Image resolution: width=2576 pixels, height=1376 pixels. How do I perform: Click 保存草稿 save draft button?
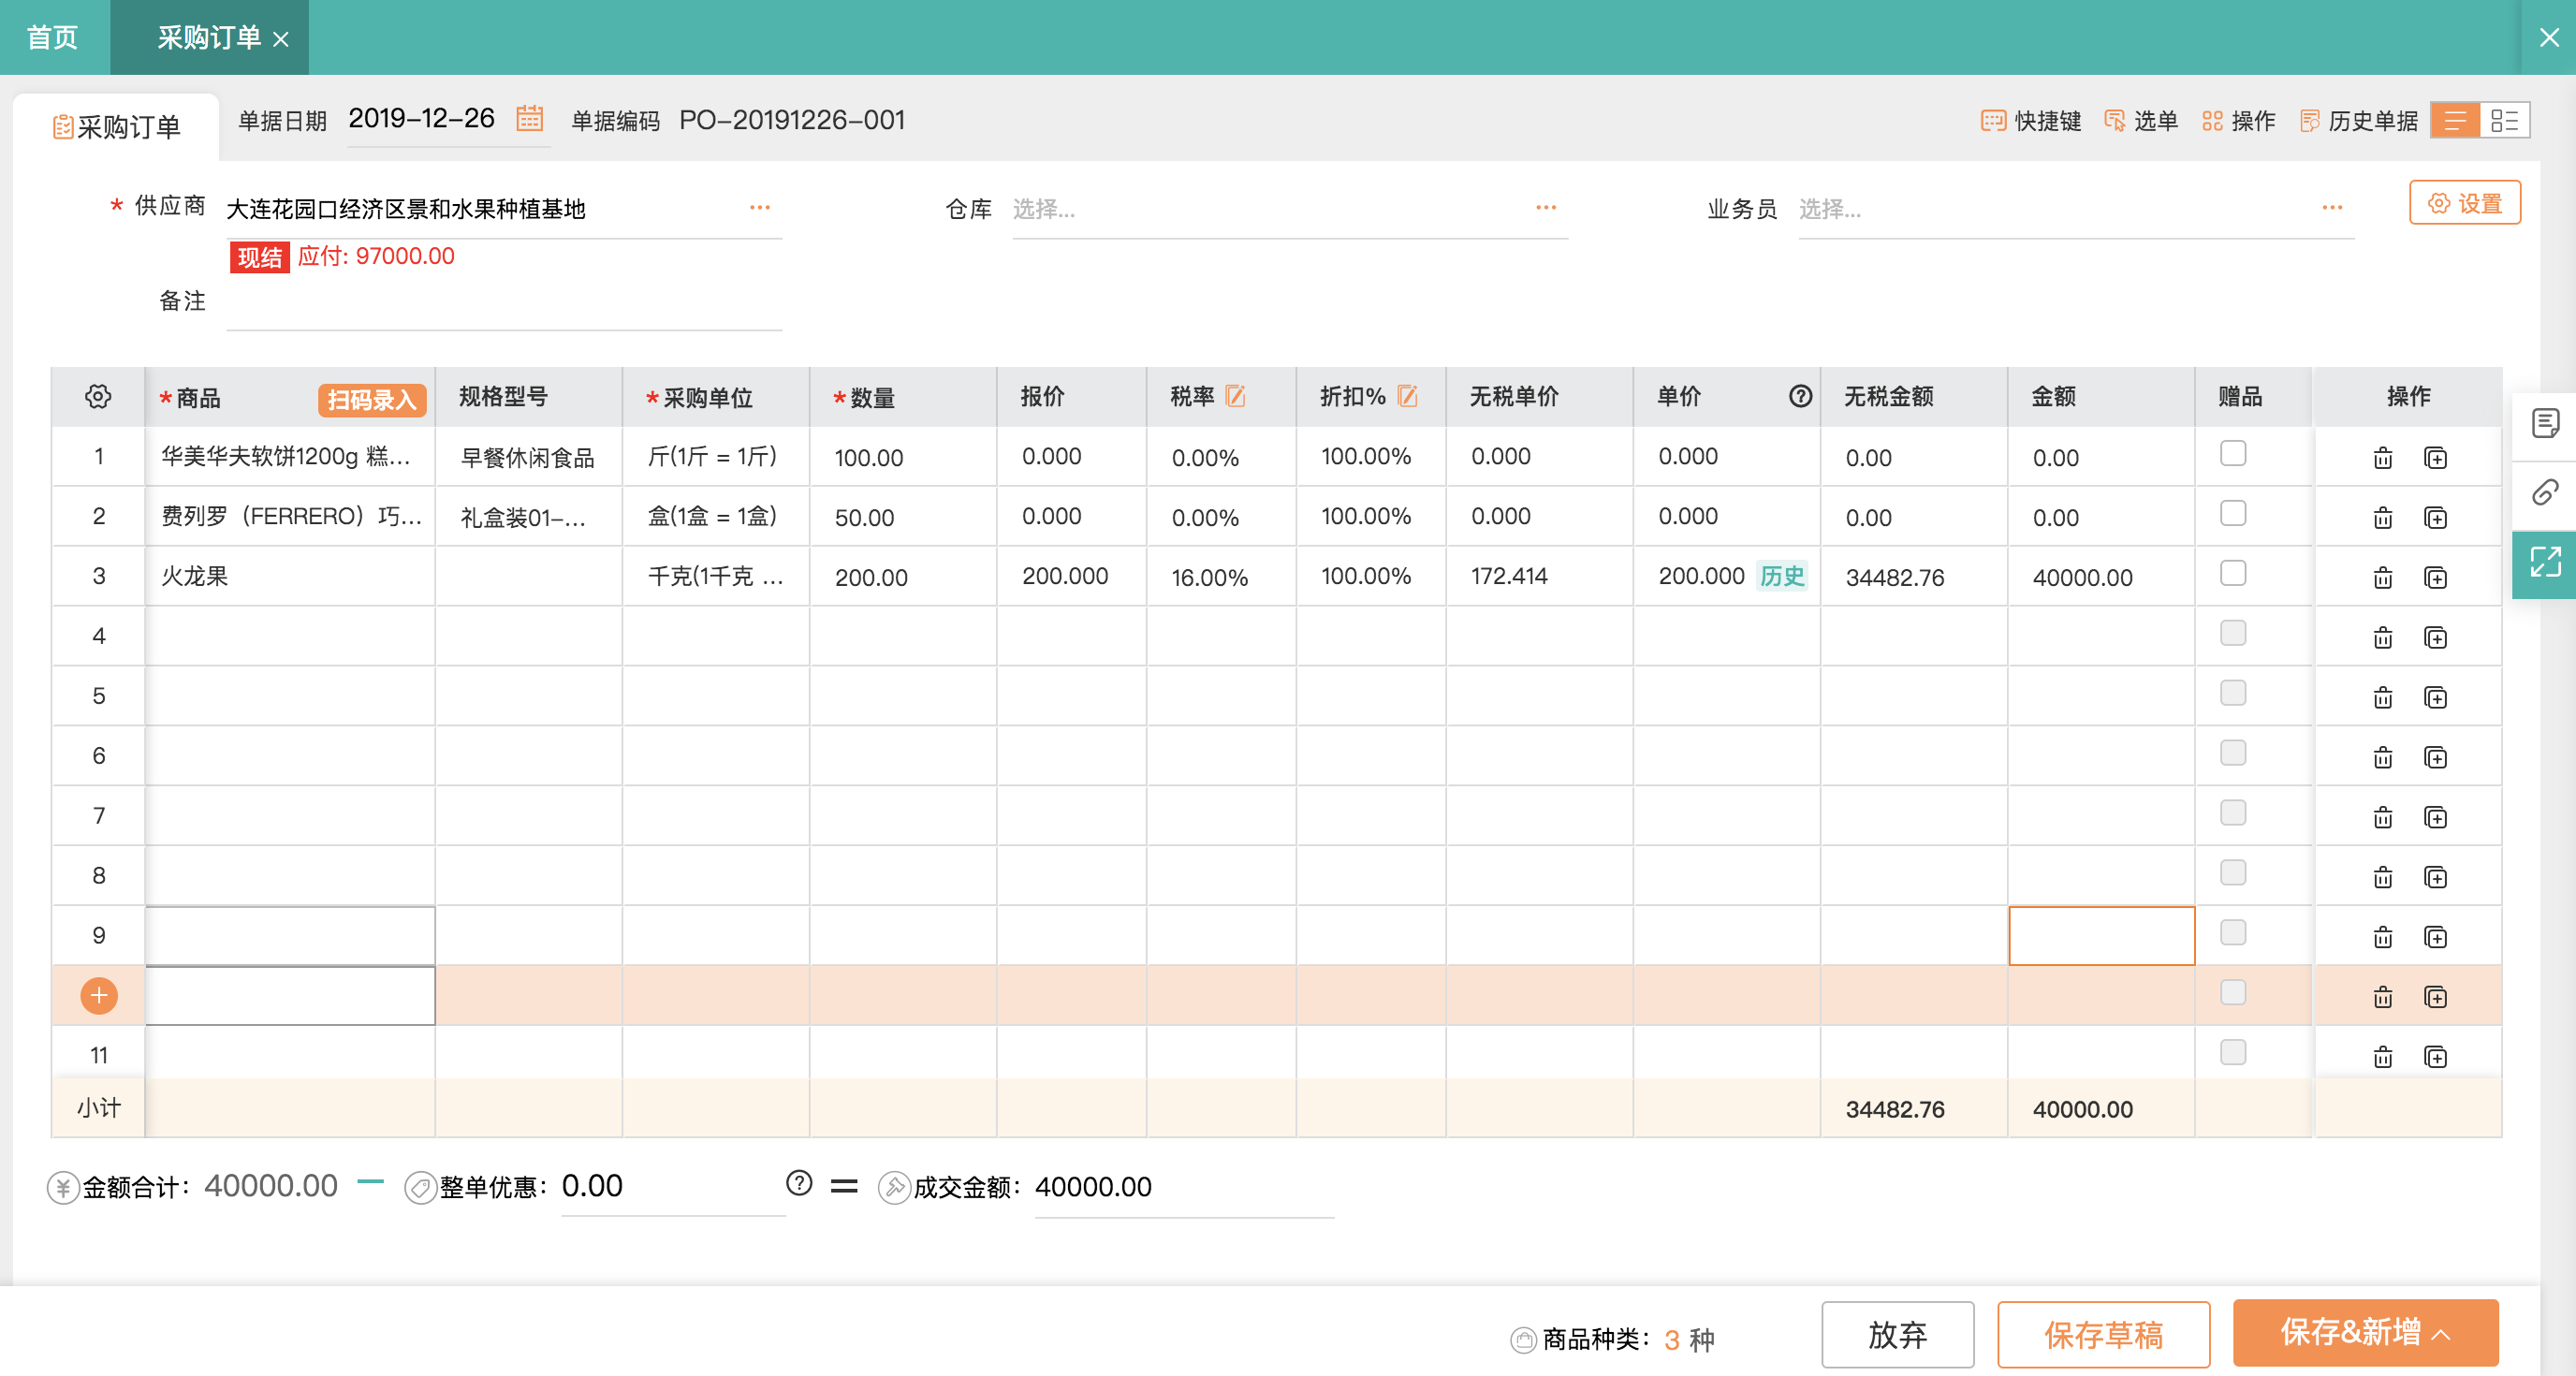click(2099, 1330)
